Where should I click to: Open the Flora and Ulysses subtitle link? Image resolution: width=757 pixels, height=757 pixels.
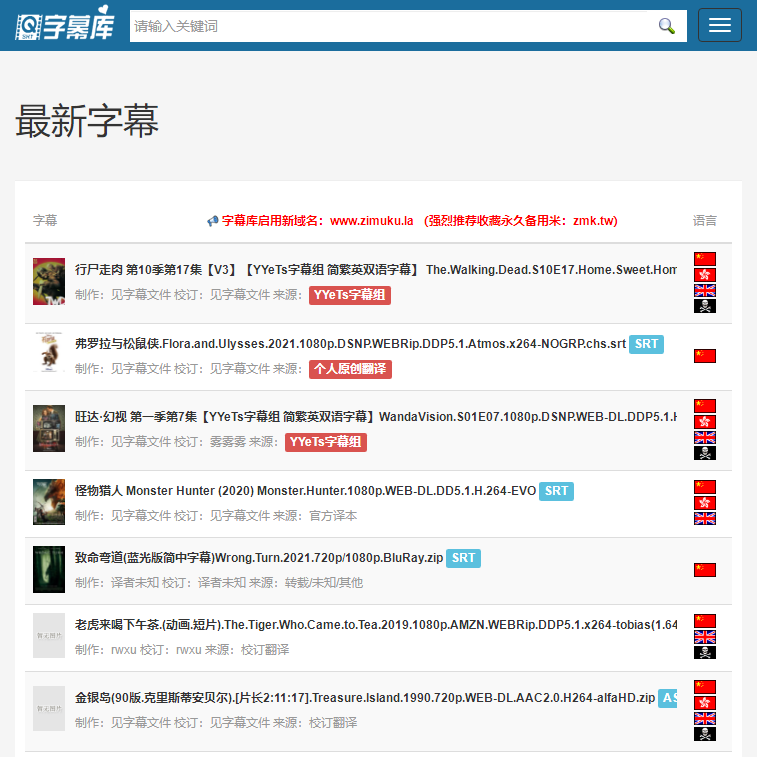click(x=350, y=344)
